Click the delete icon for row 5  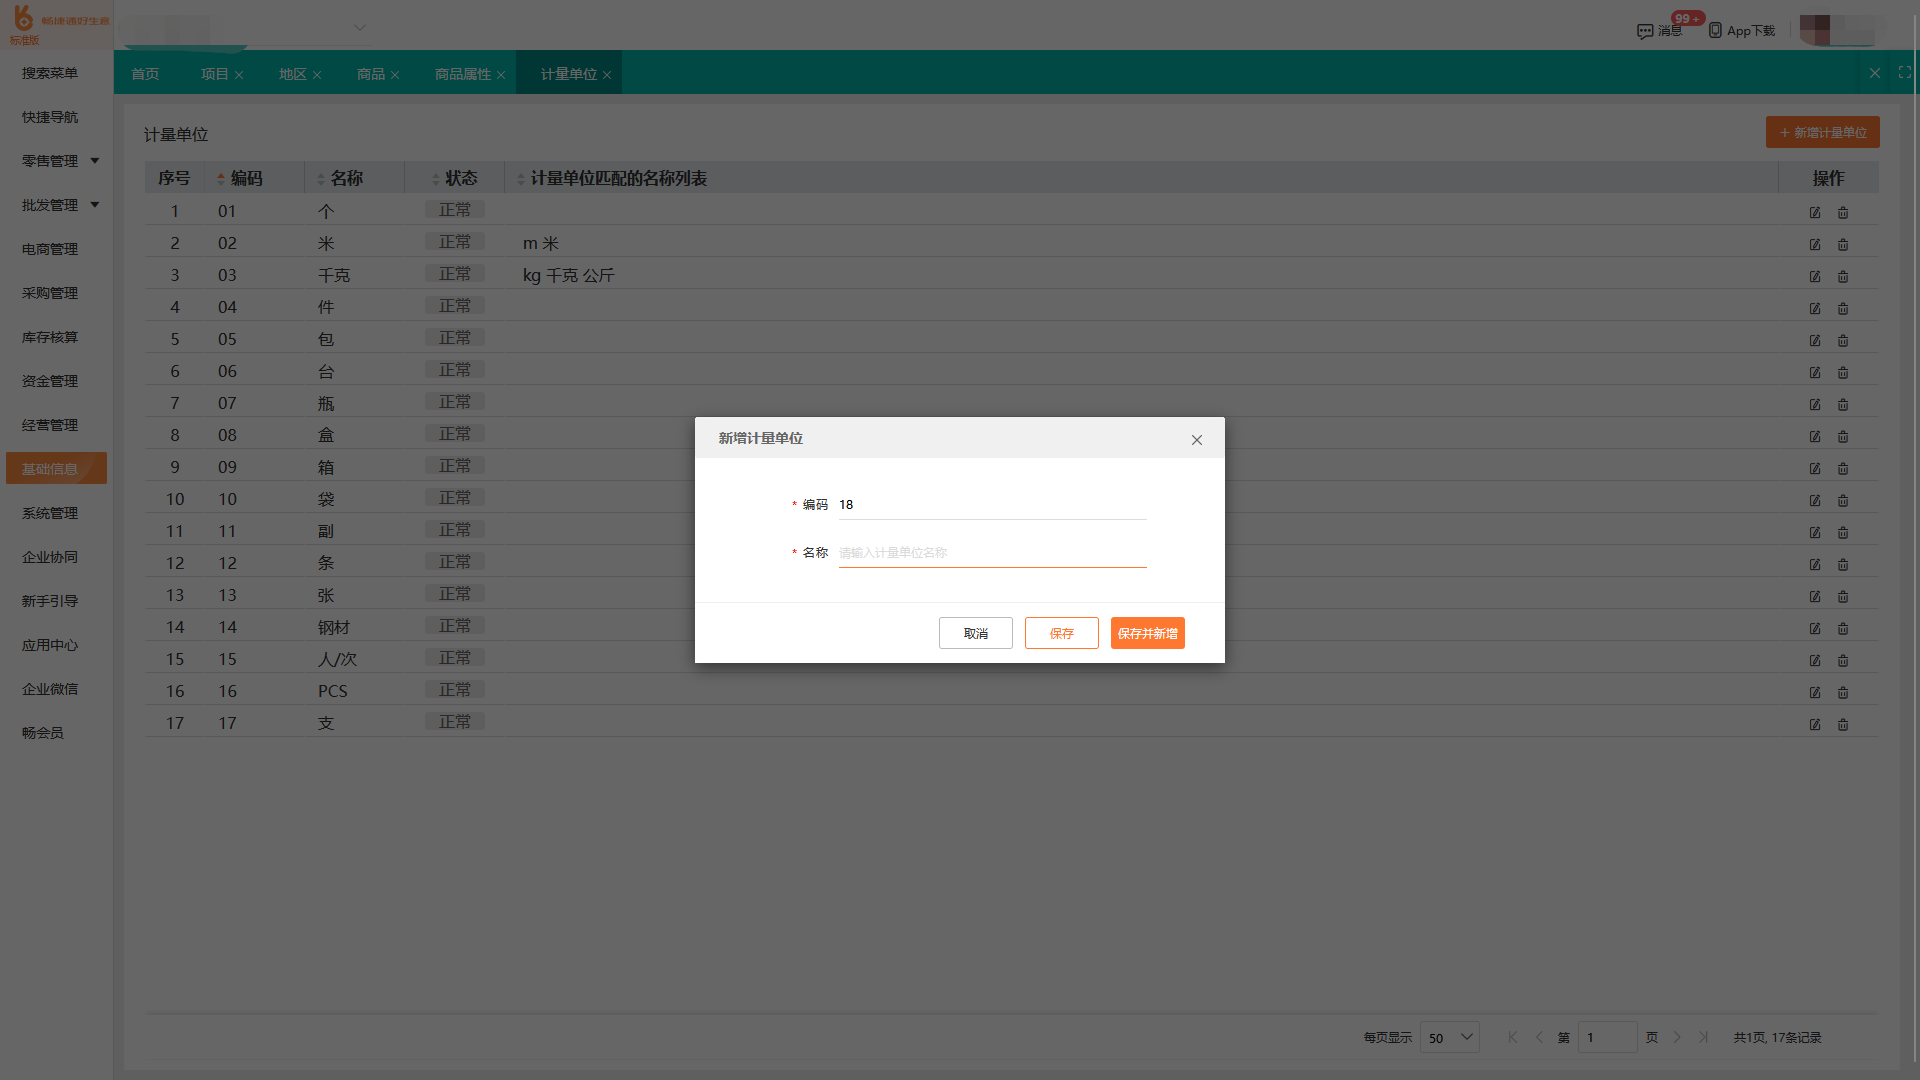pos(1844,339)
